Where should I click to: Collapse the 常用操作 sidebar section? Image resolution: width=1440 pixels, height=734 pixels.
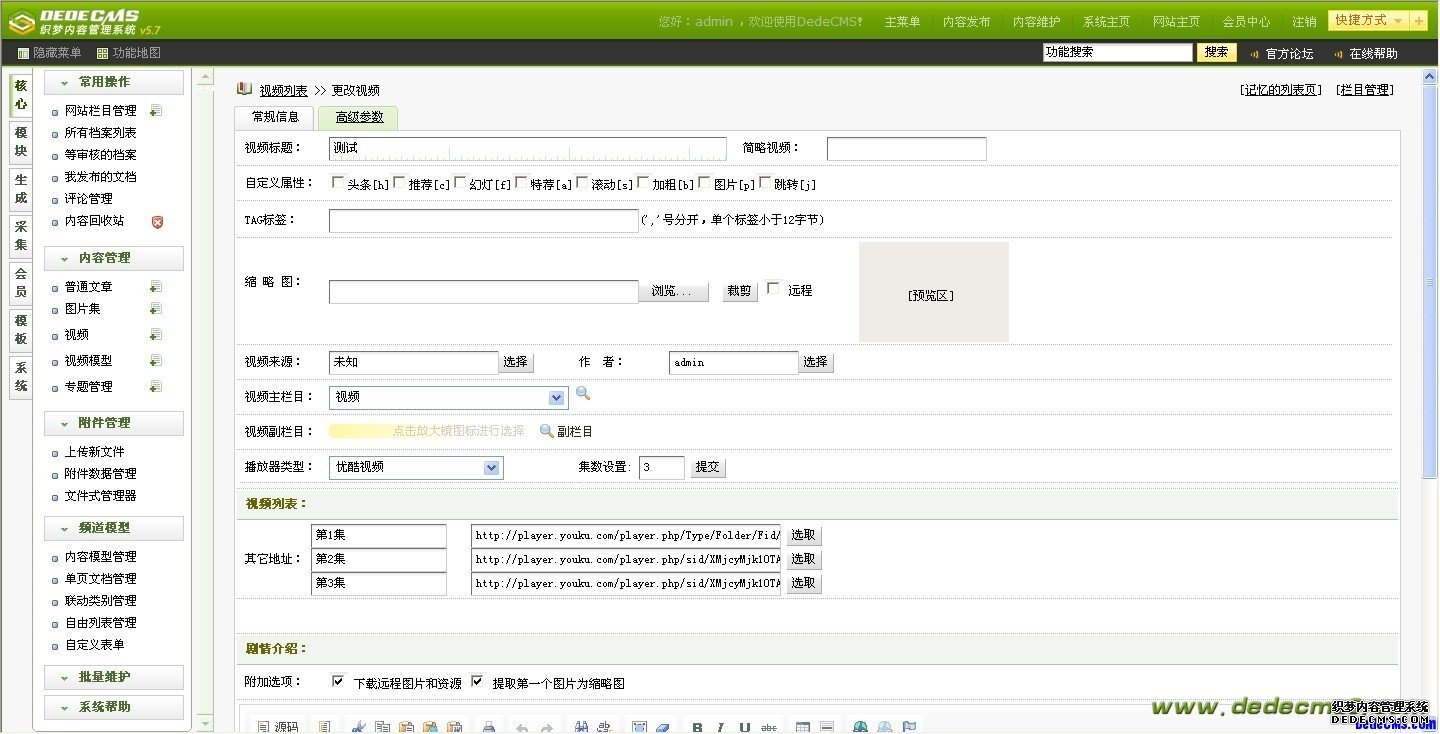pyautogui.click(x=113, y=82)
